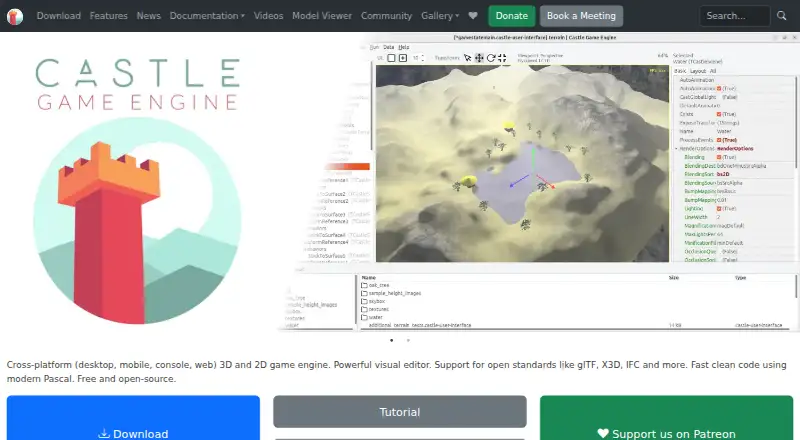
Task: Select the rotate transform tool in editor screenshot
Action: pyautogui.click(x=491, y=58)
